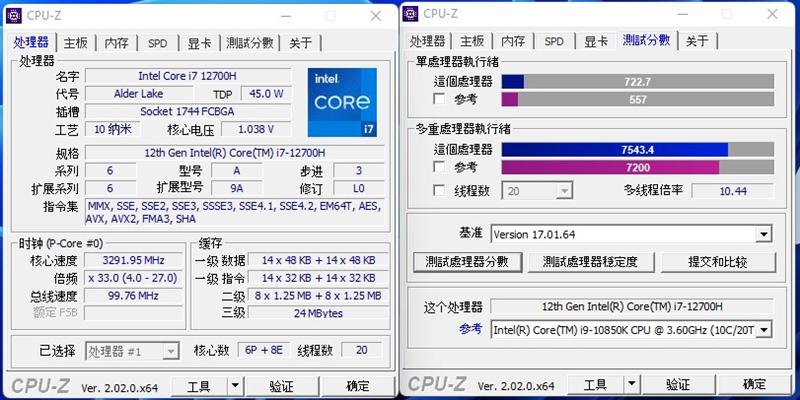
Task: Start the 測試處理器穩定度 stress test
Action: (590, 262)
